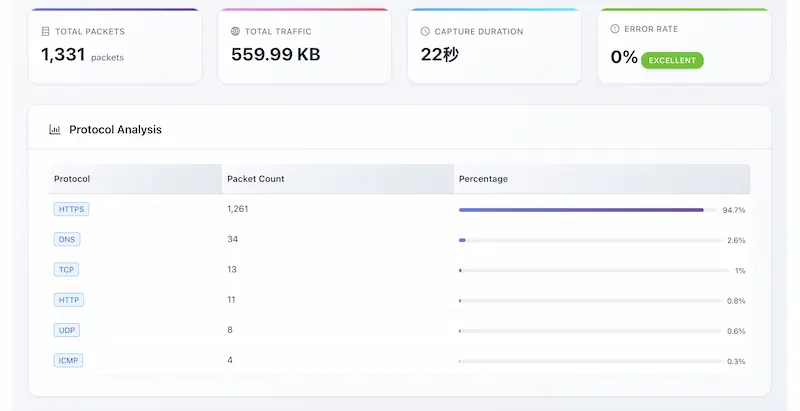Click the Total Traffic globe icon

(235, 32)
